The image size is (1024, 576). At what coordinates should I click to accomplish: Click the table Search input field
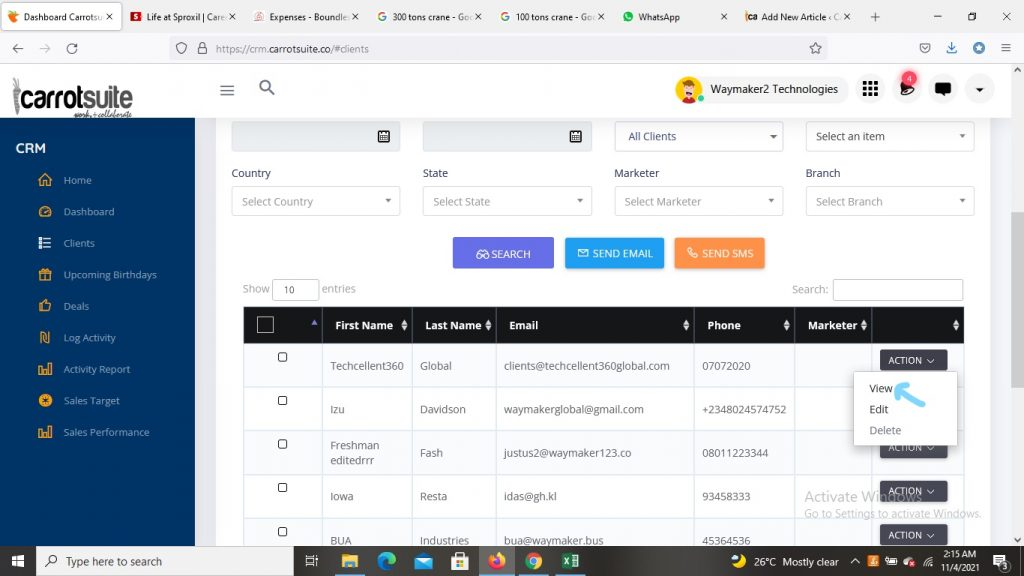click(897, 290)
